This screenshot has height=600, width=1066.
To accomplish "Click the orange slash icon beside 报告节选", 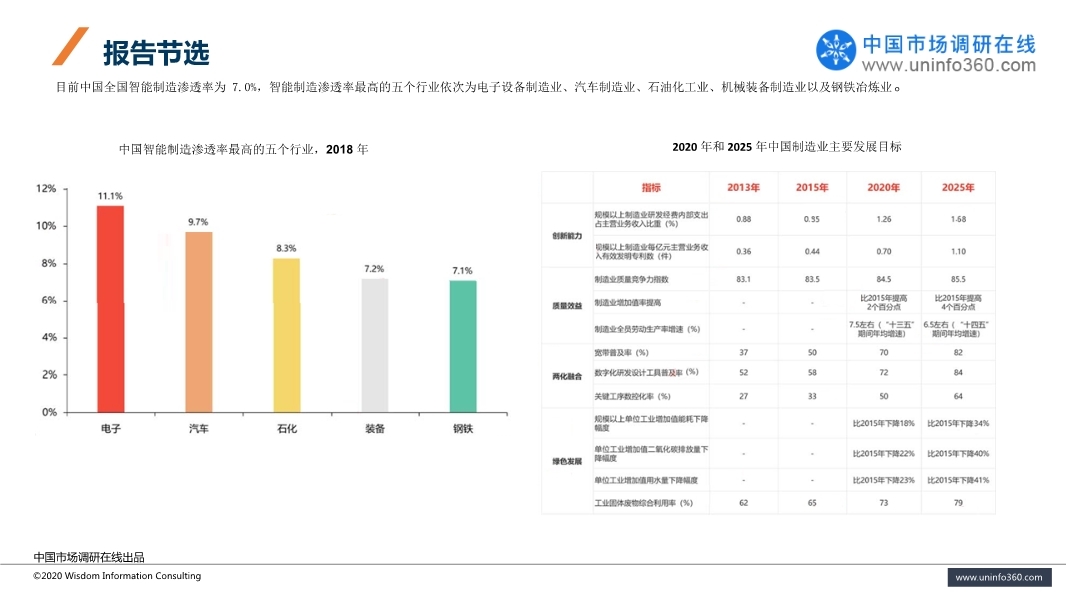I will pos(70,47).
